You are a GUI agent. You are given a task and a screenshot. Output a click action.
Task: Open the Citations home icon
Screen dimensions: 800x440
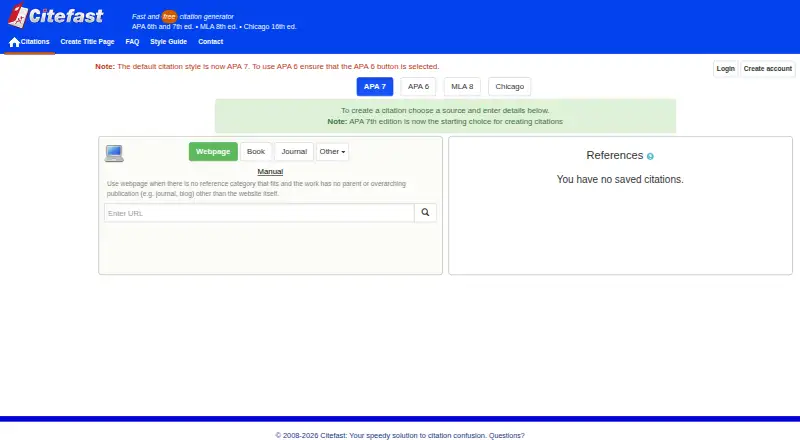coord(14,42)
